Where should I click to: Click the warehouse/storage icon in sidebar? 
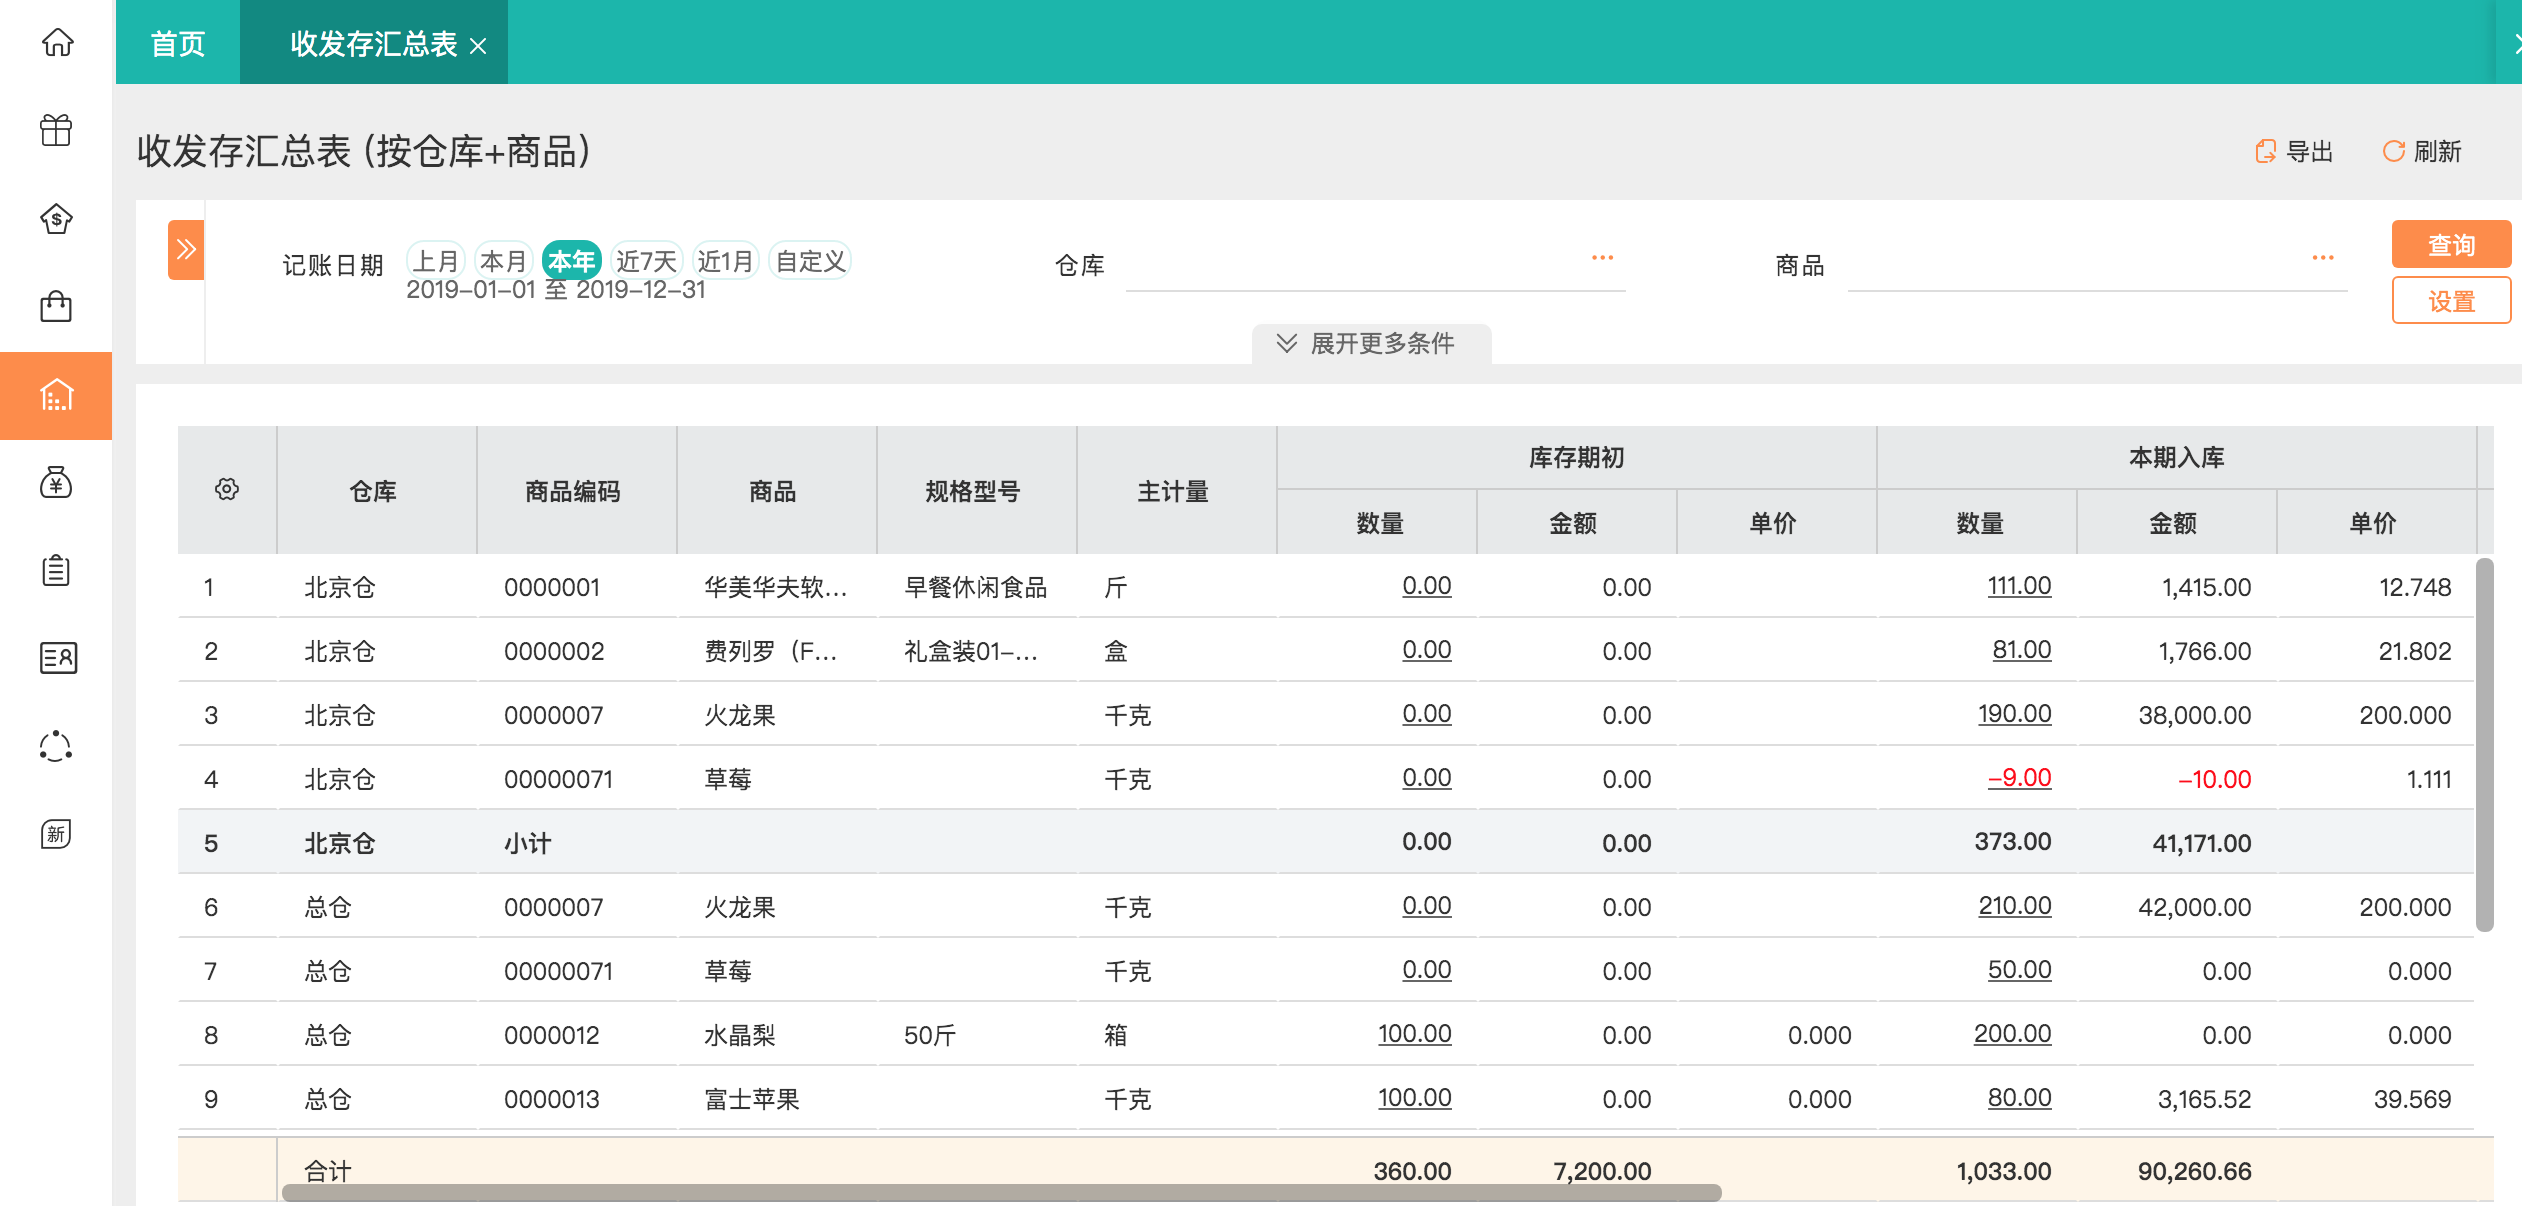click(x=56, y=394)
